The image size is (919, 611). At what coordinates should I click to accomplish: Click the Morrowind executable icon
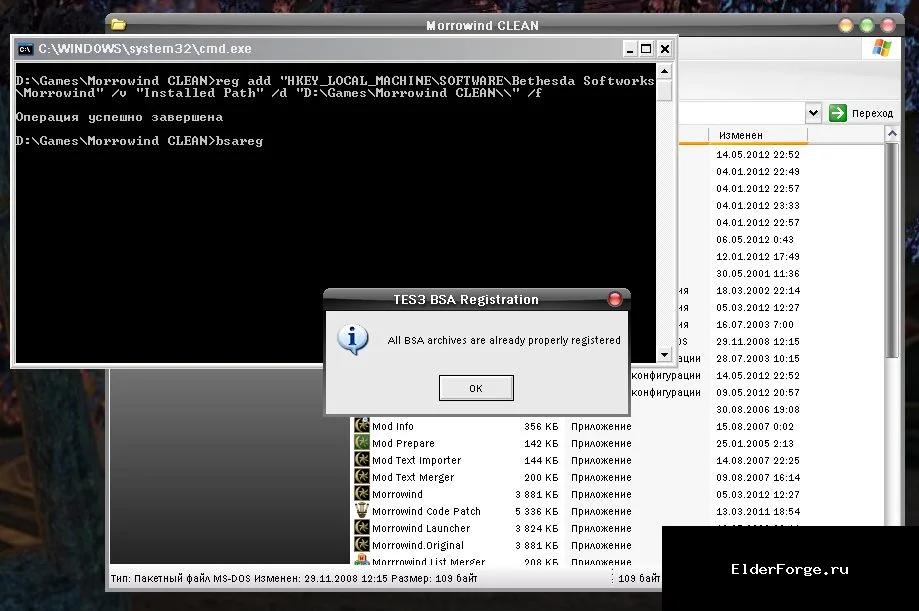pyautogui.click(x=362, y=494)
